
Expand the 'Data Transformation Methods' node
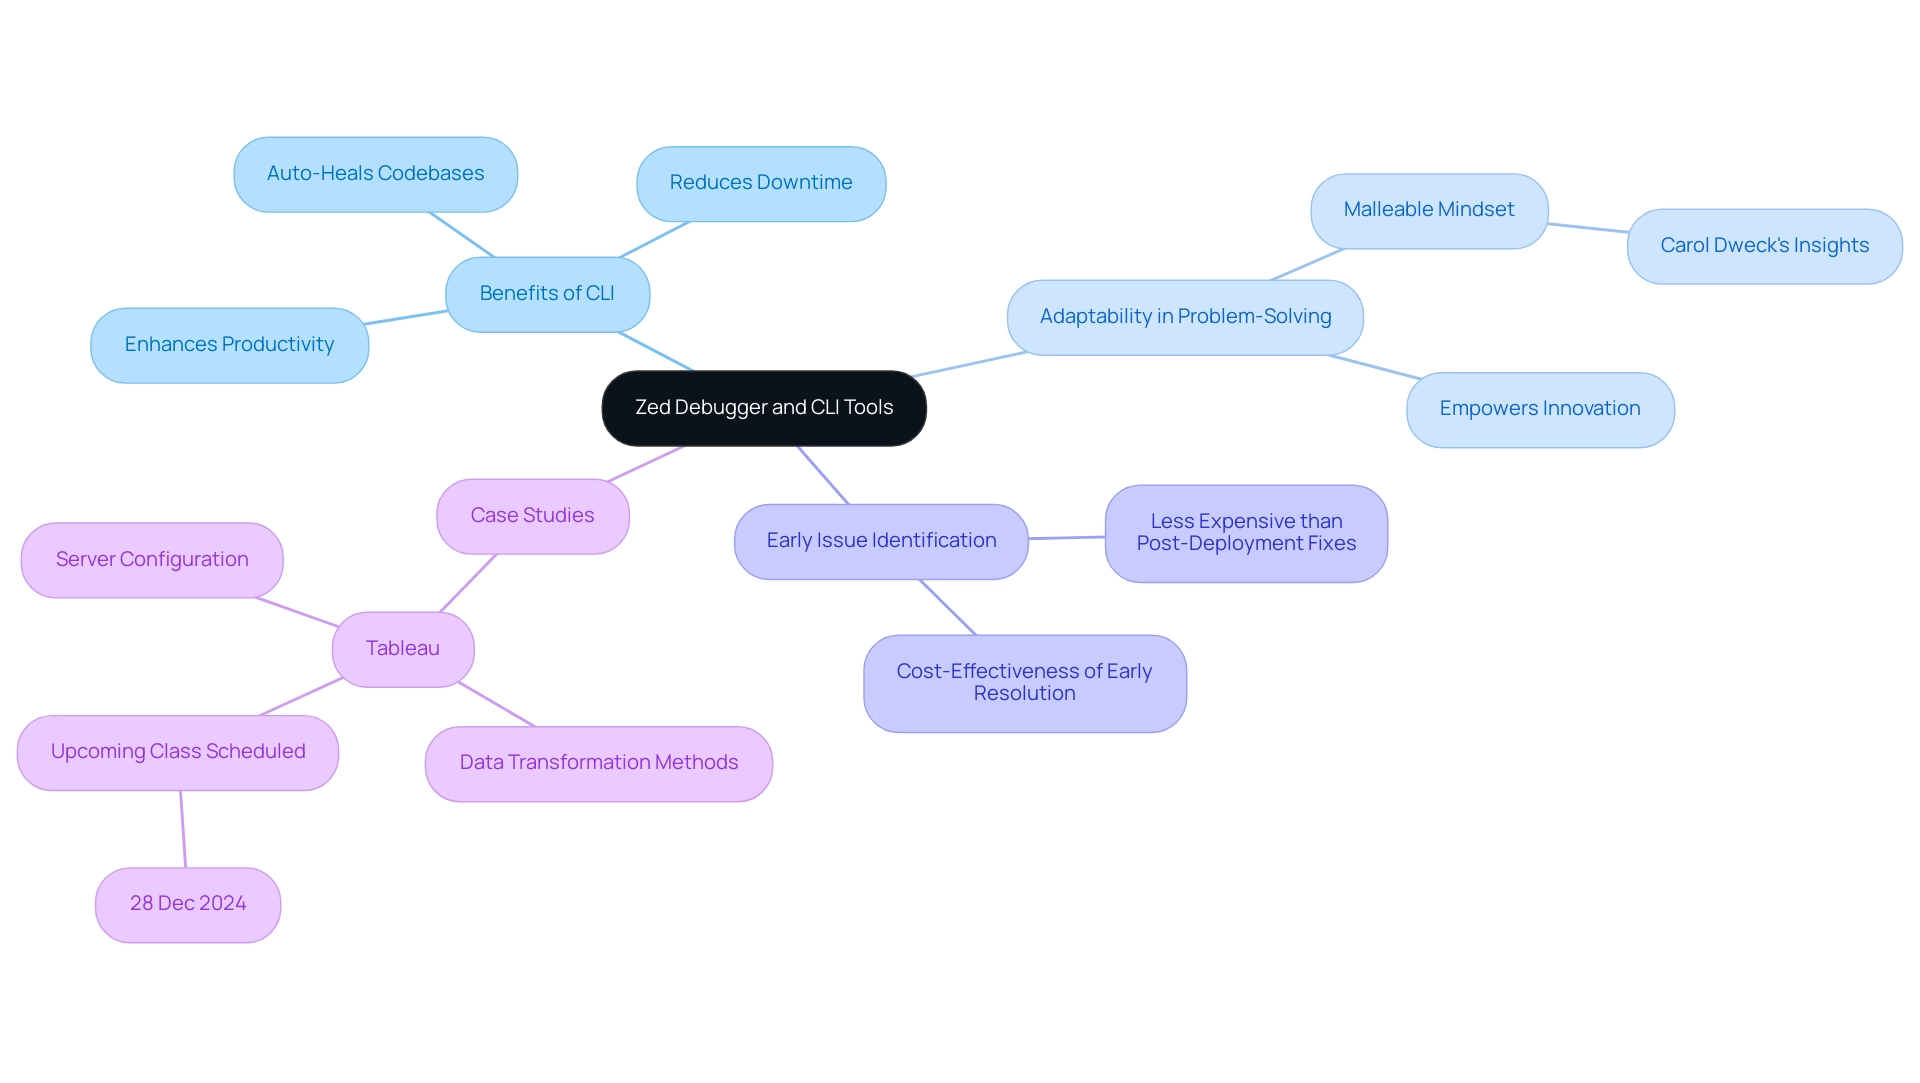coord(597,761)
